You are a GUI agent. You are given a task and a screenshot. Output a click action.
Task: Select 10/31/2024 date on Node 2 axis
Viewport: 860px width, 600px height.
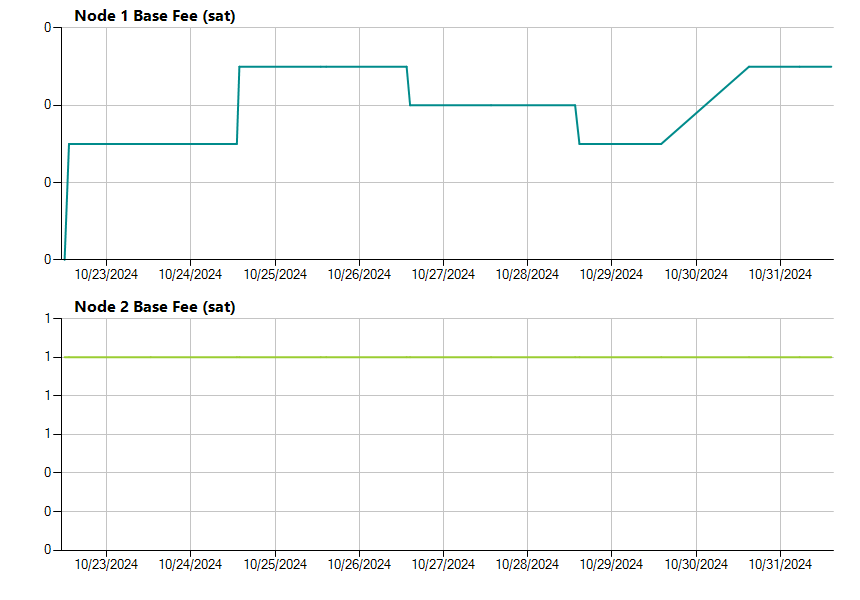781,565
